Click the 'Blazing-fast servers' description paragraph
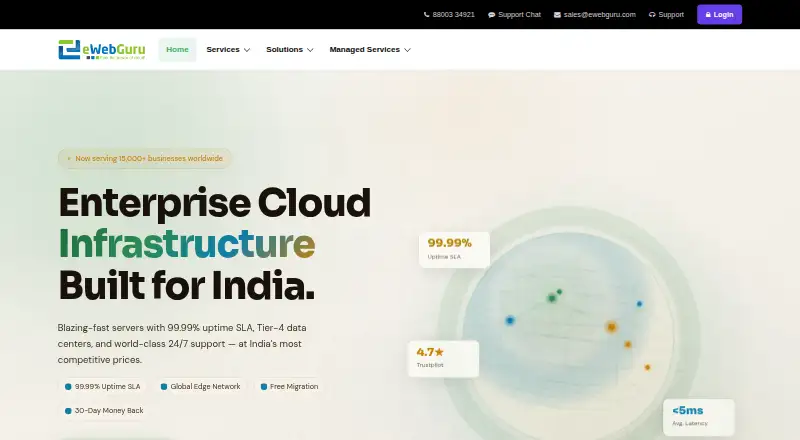Screen dimensions: 800x440 pos(182,344)
